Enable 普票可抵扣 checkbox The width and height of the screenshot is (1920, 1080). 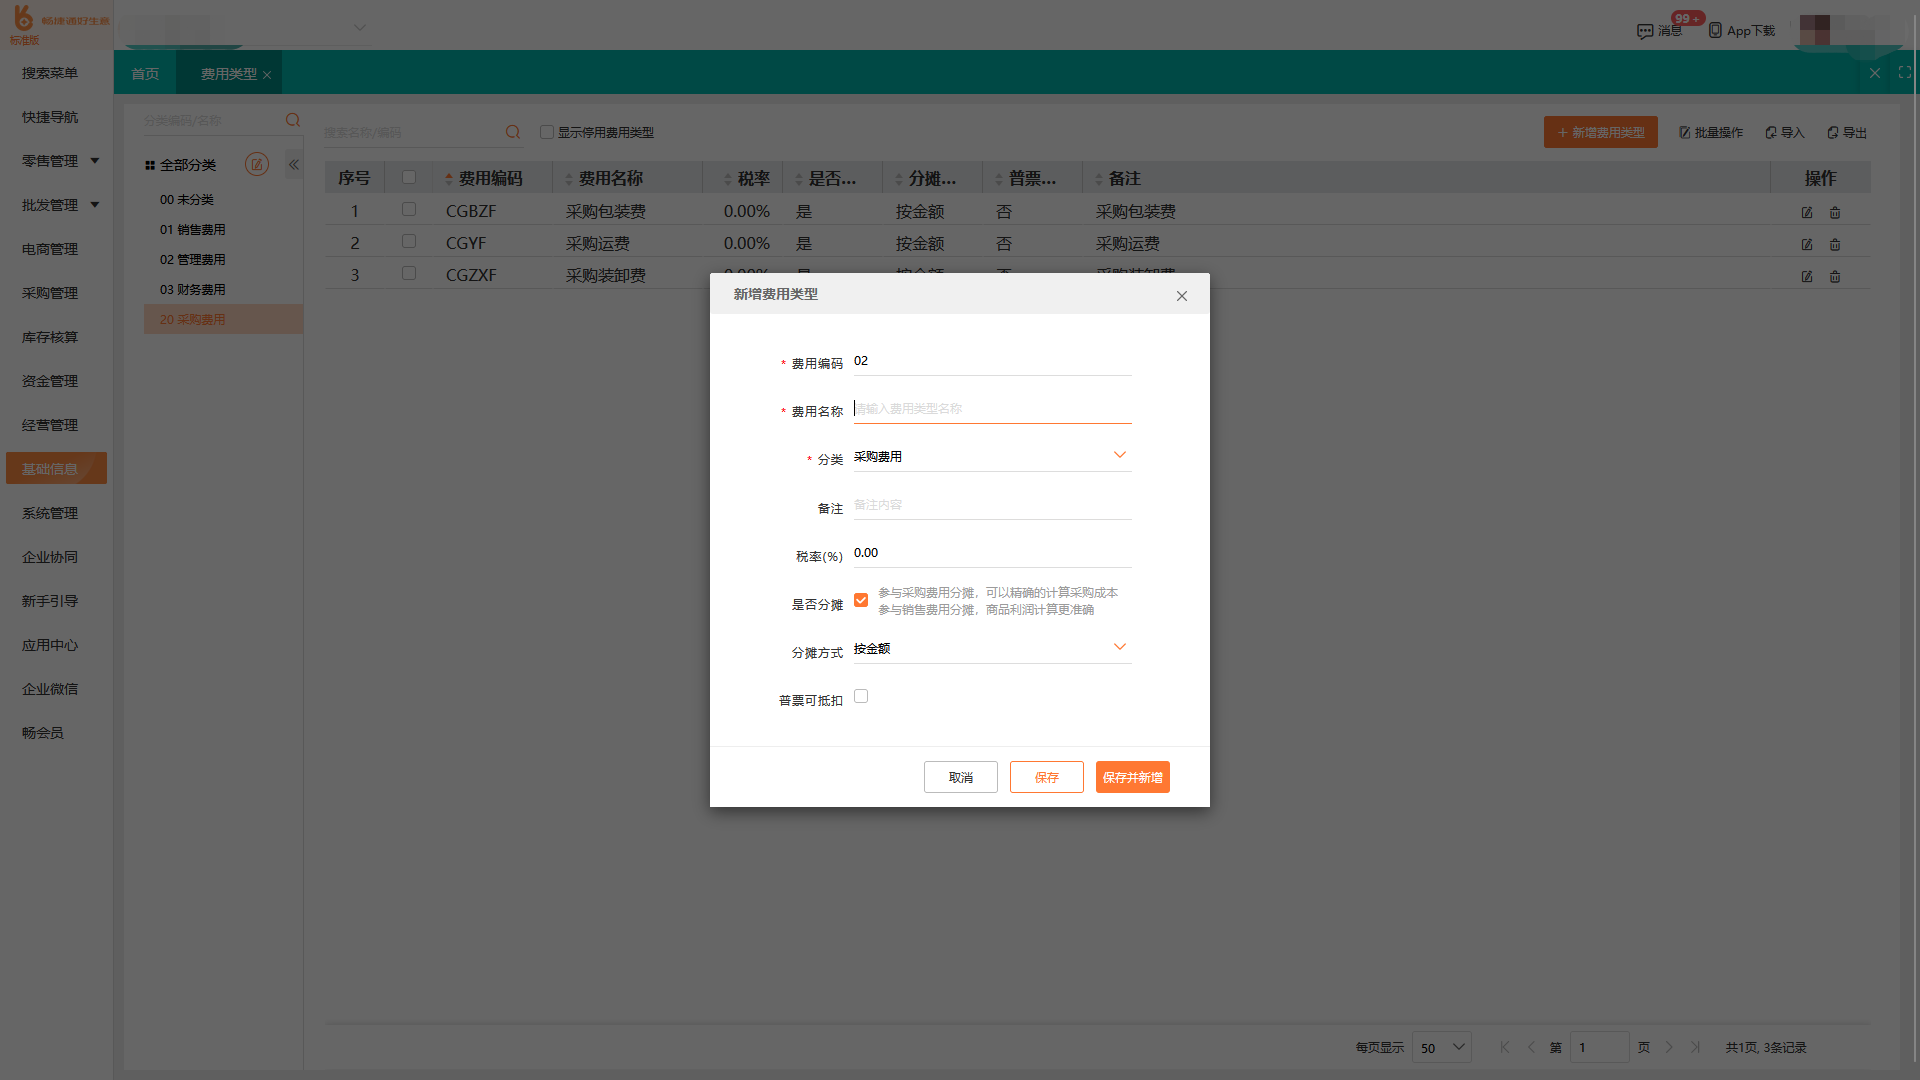[x=860, y=695]
